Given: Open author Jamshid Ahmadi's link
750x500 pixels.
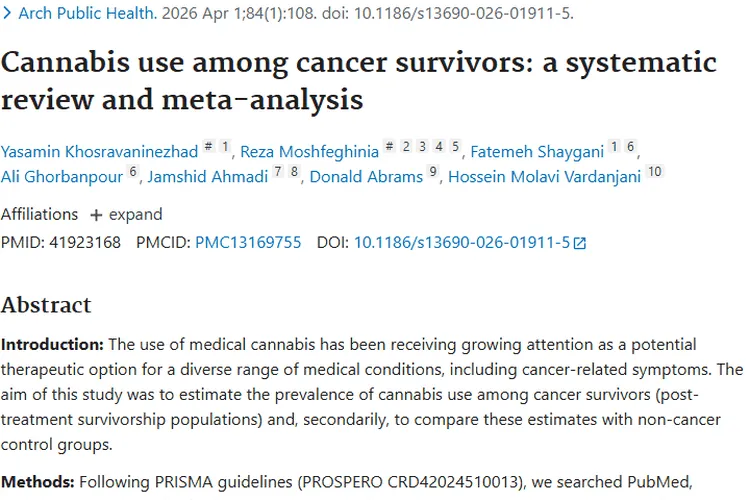Looking at the screenshot, I should (208, 177).
